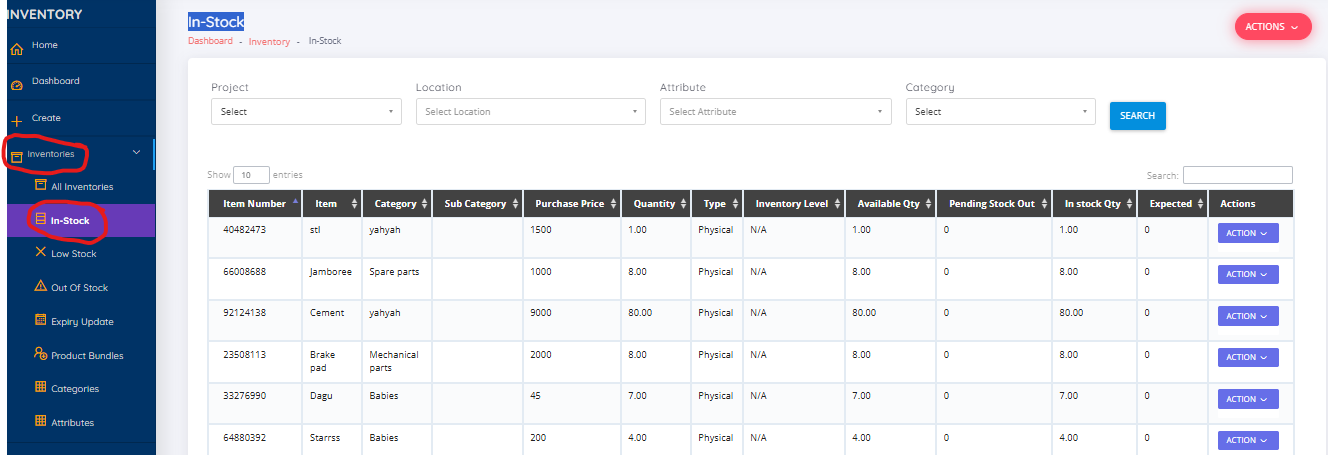Open the Project select dropdown
The height and width of the screenshot is (455, 1328).
tap(306, 112)
